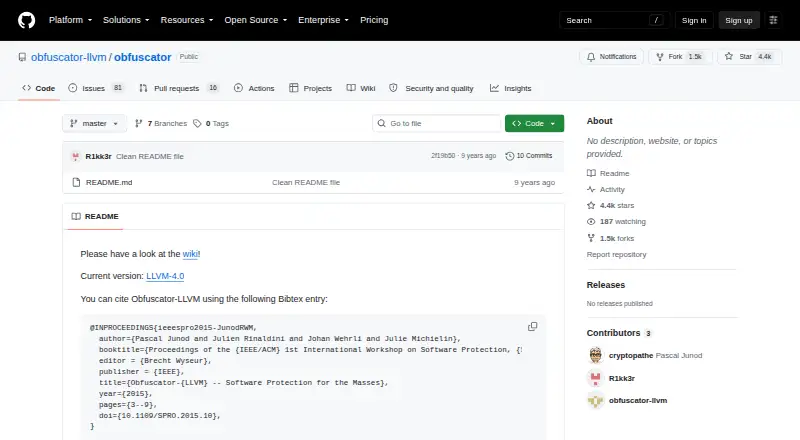This screenshot has width=800, height=440.
Task: Open the GitHub homepage logo
Action: pyautogui.click(x=27, y=20)
